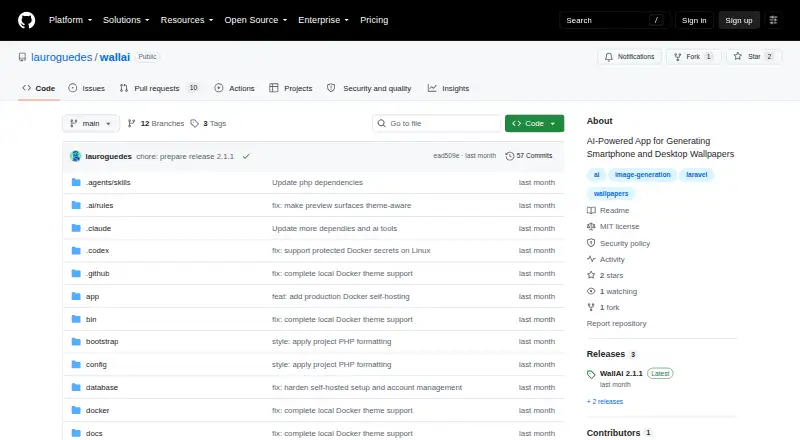Expand the Resources dropdown menu
The image size is (800, 440).
pyautogui.click(x=187, y=20)
